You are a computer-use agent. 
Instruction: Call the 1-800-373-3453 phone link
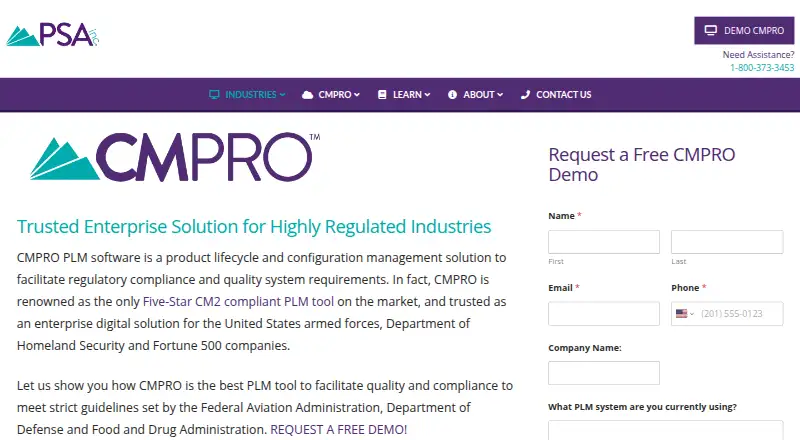[x=762, y=67]
